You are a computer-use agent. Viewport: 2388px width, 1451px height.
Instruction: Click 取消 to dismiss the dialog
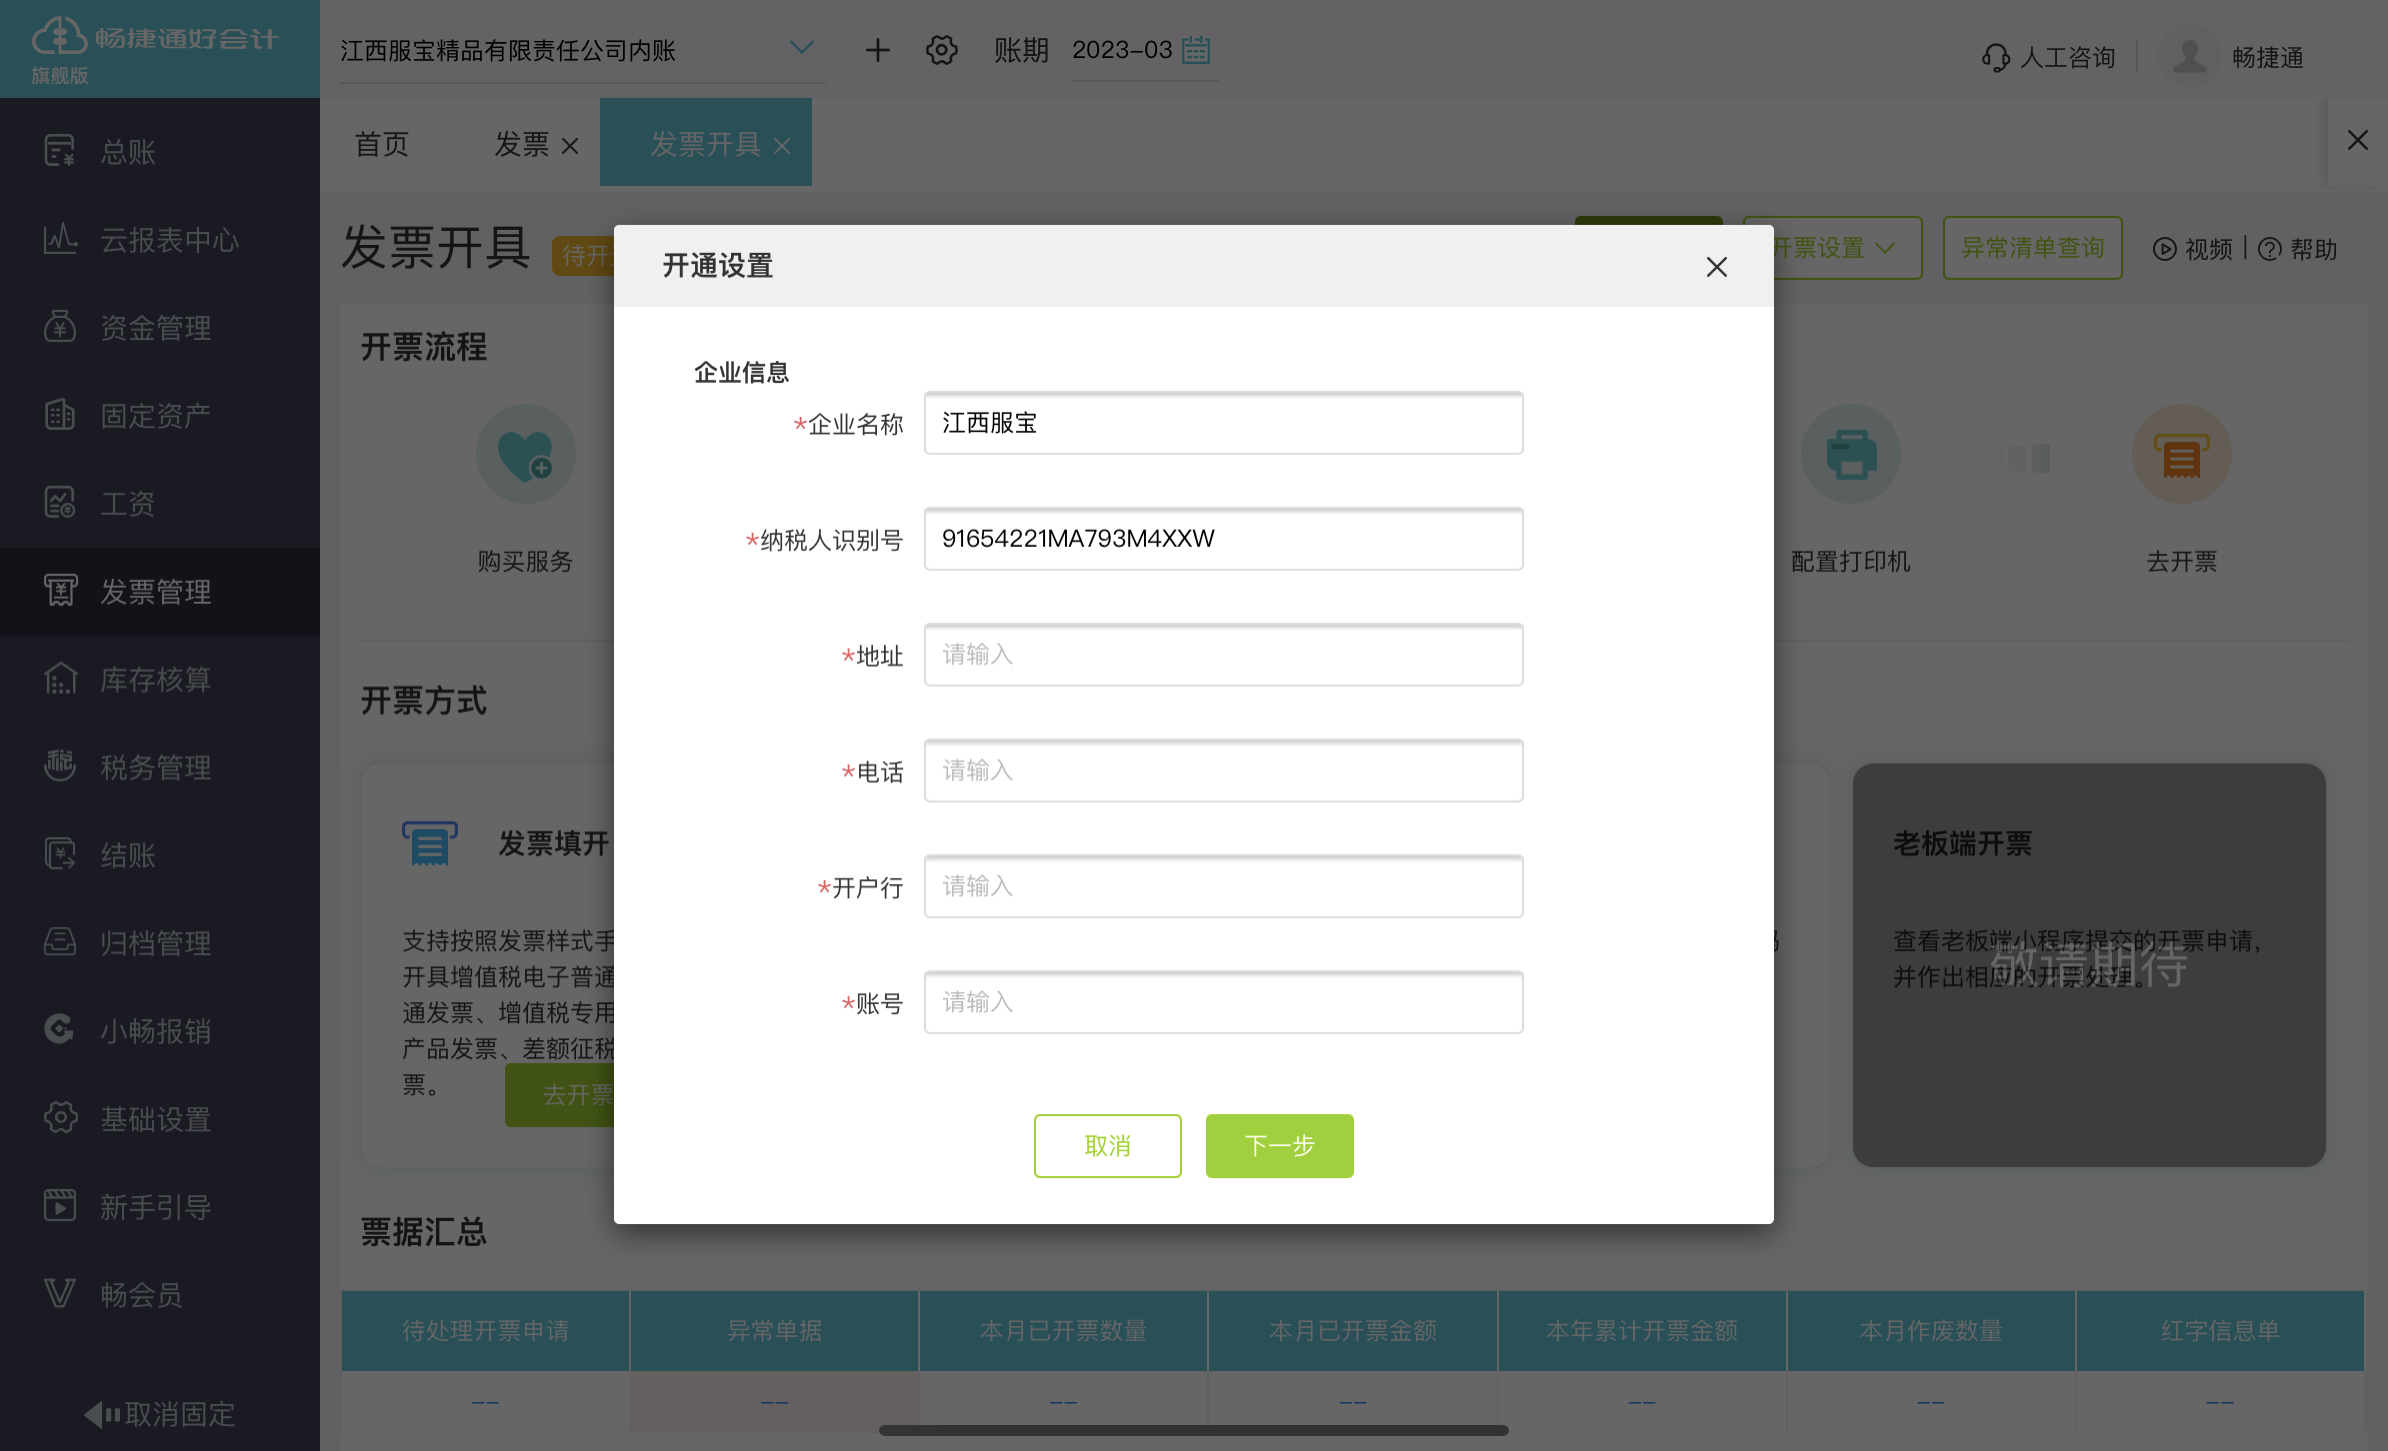pos(1107,1144)
